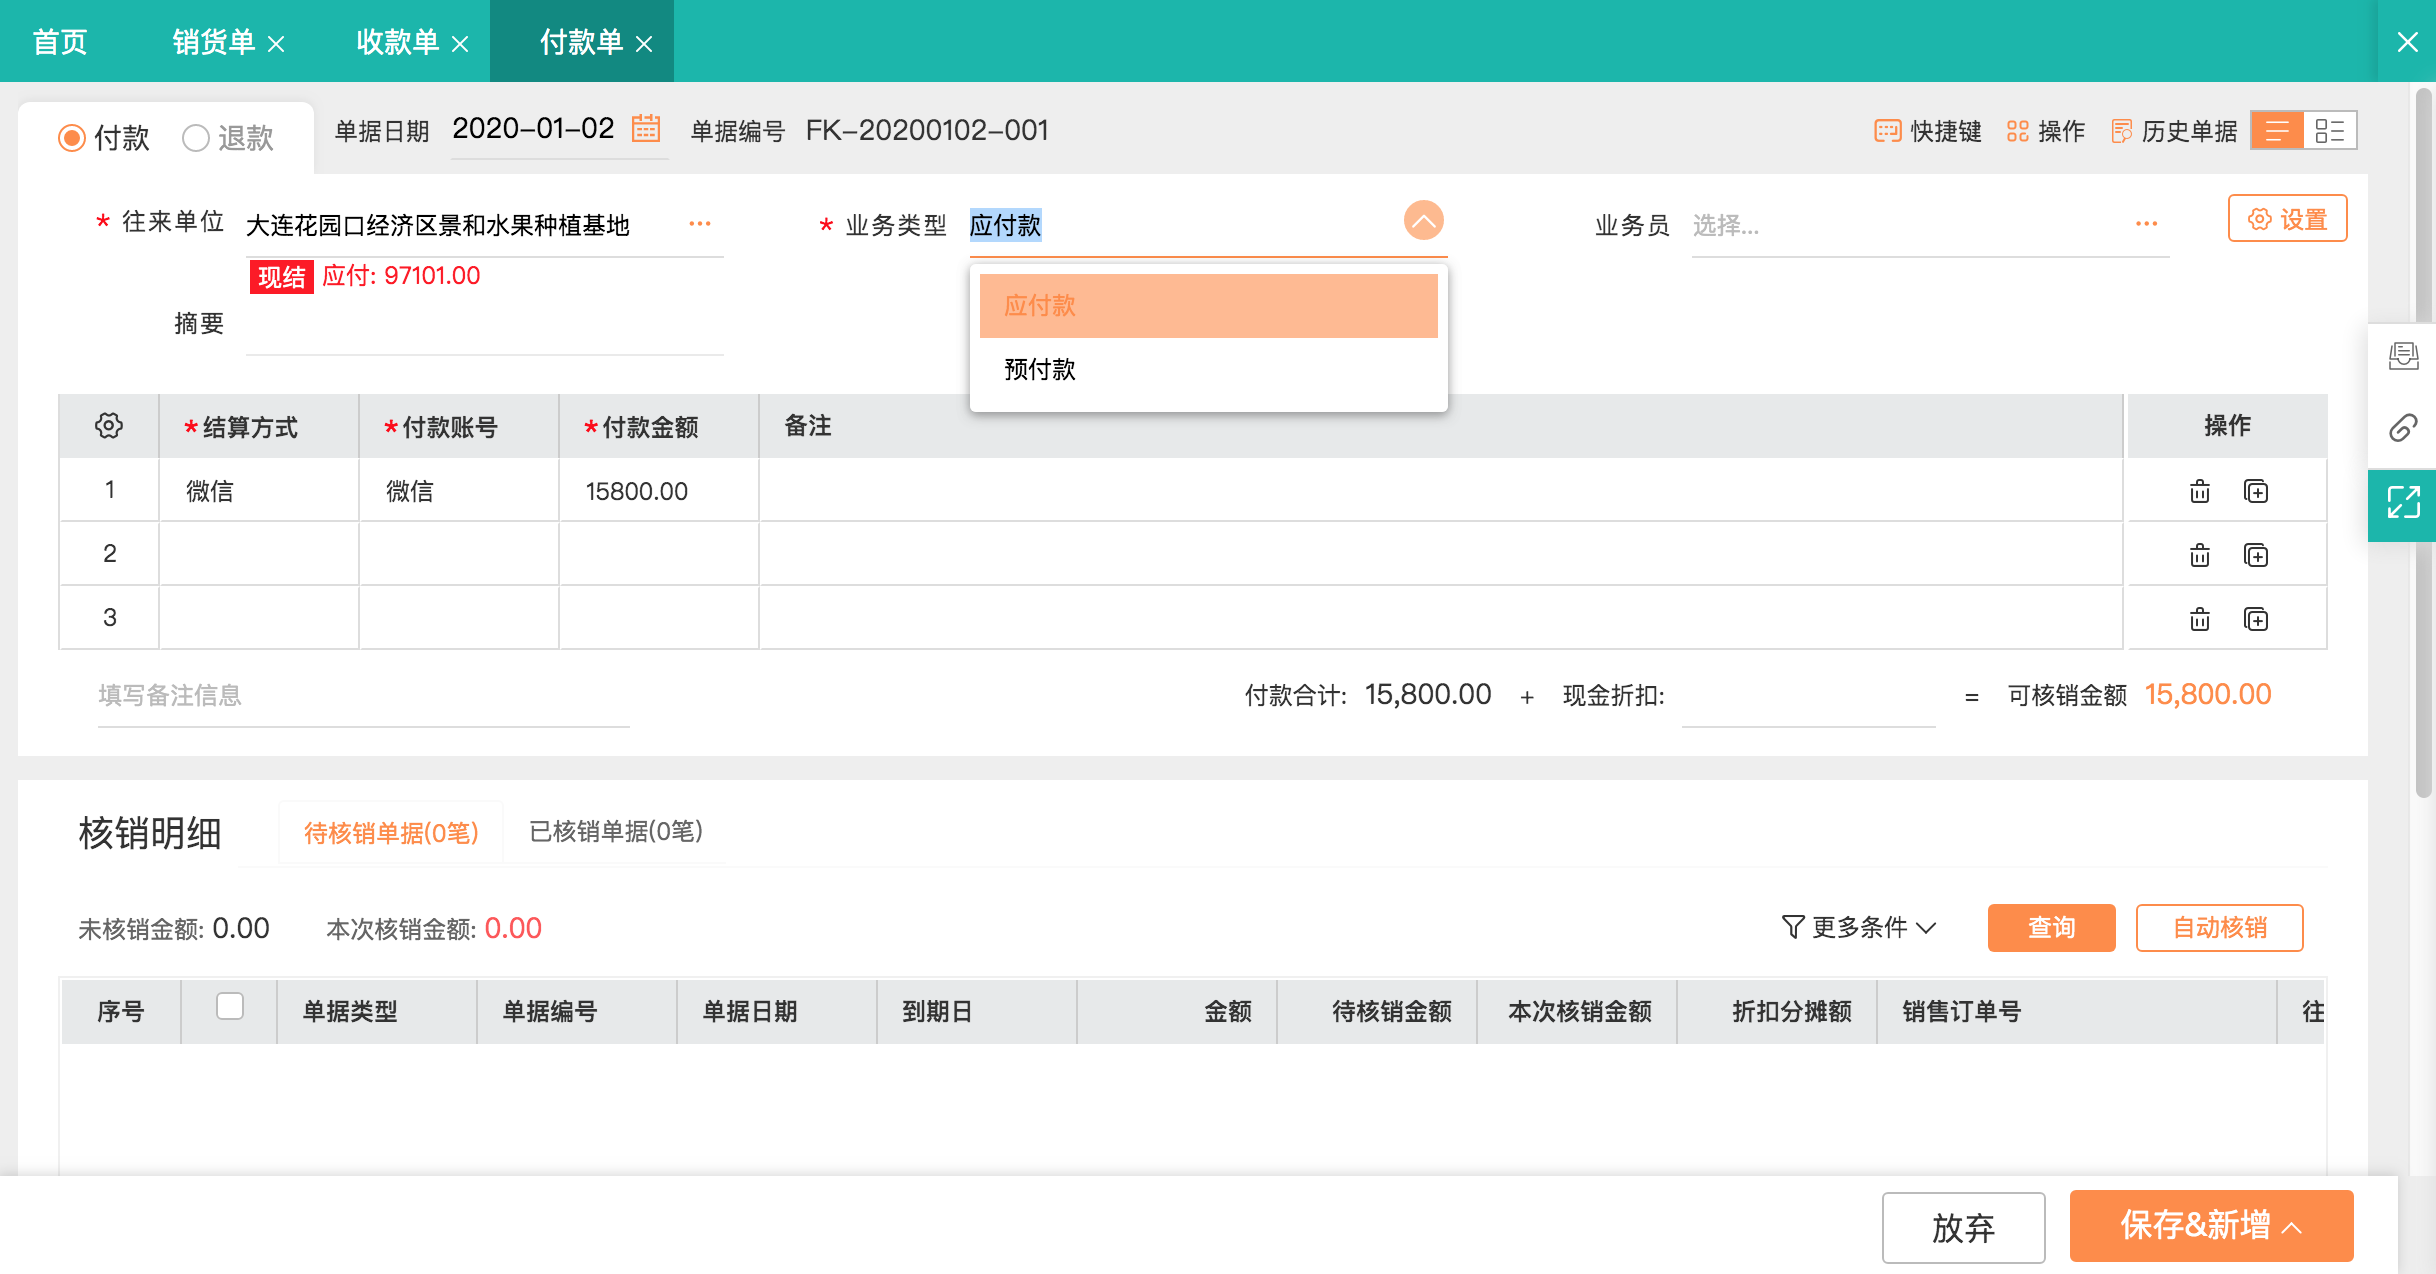The height and width of the screenshot is (1274, 2436).
Task: Click the 往来单位 input field
Action: 459,225
